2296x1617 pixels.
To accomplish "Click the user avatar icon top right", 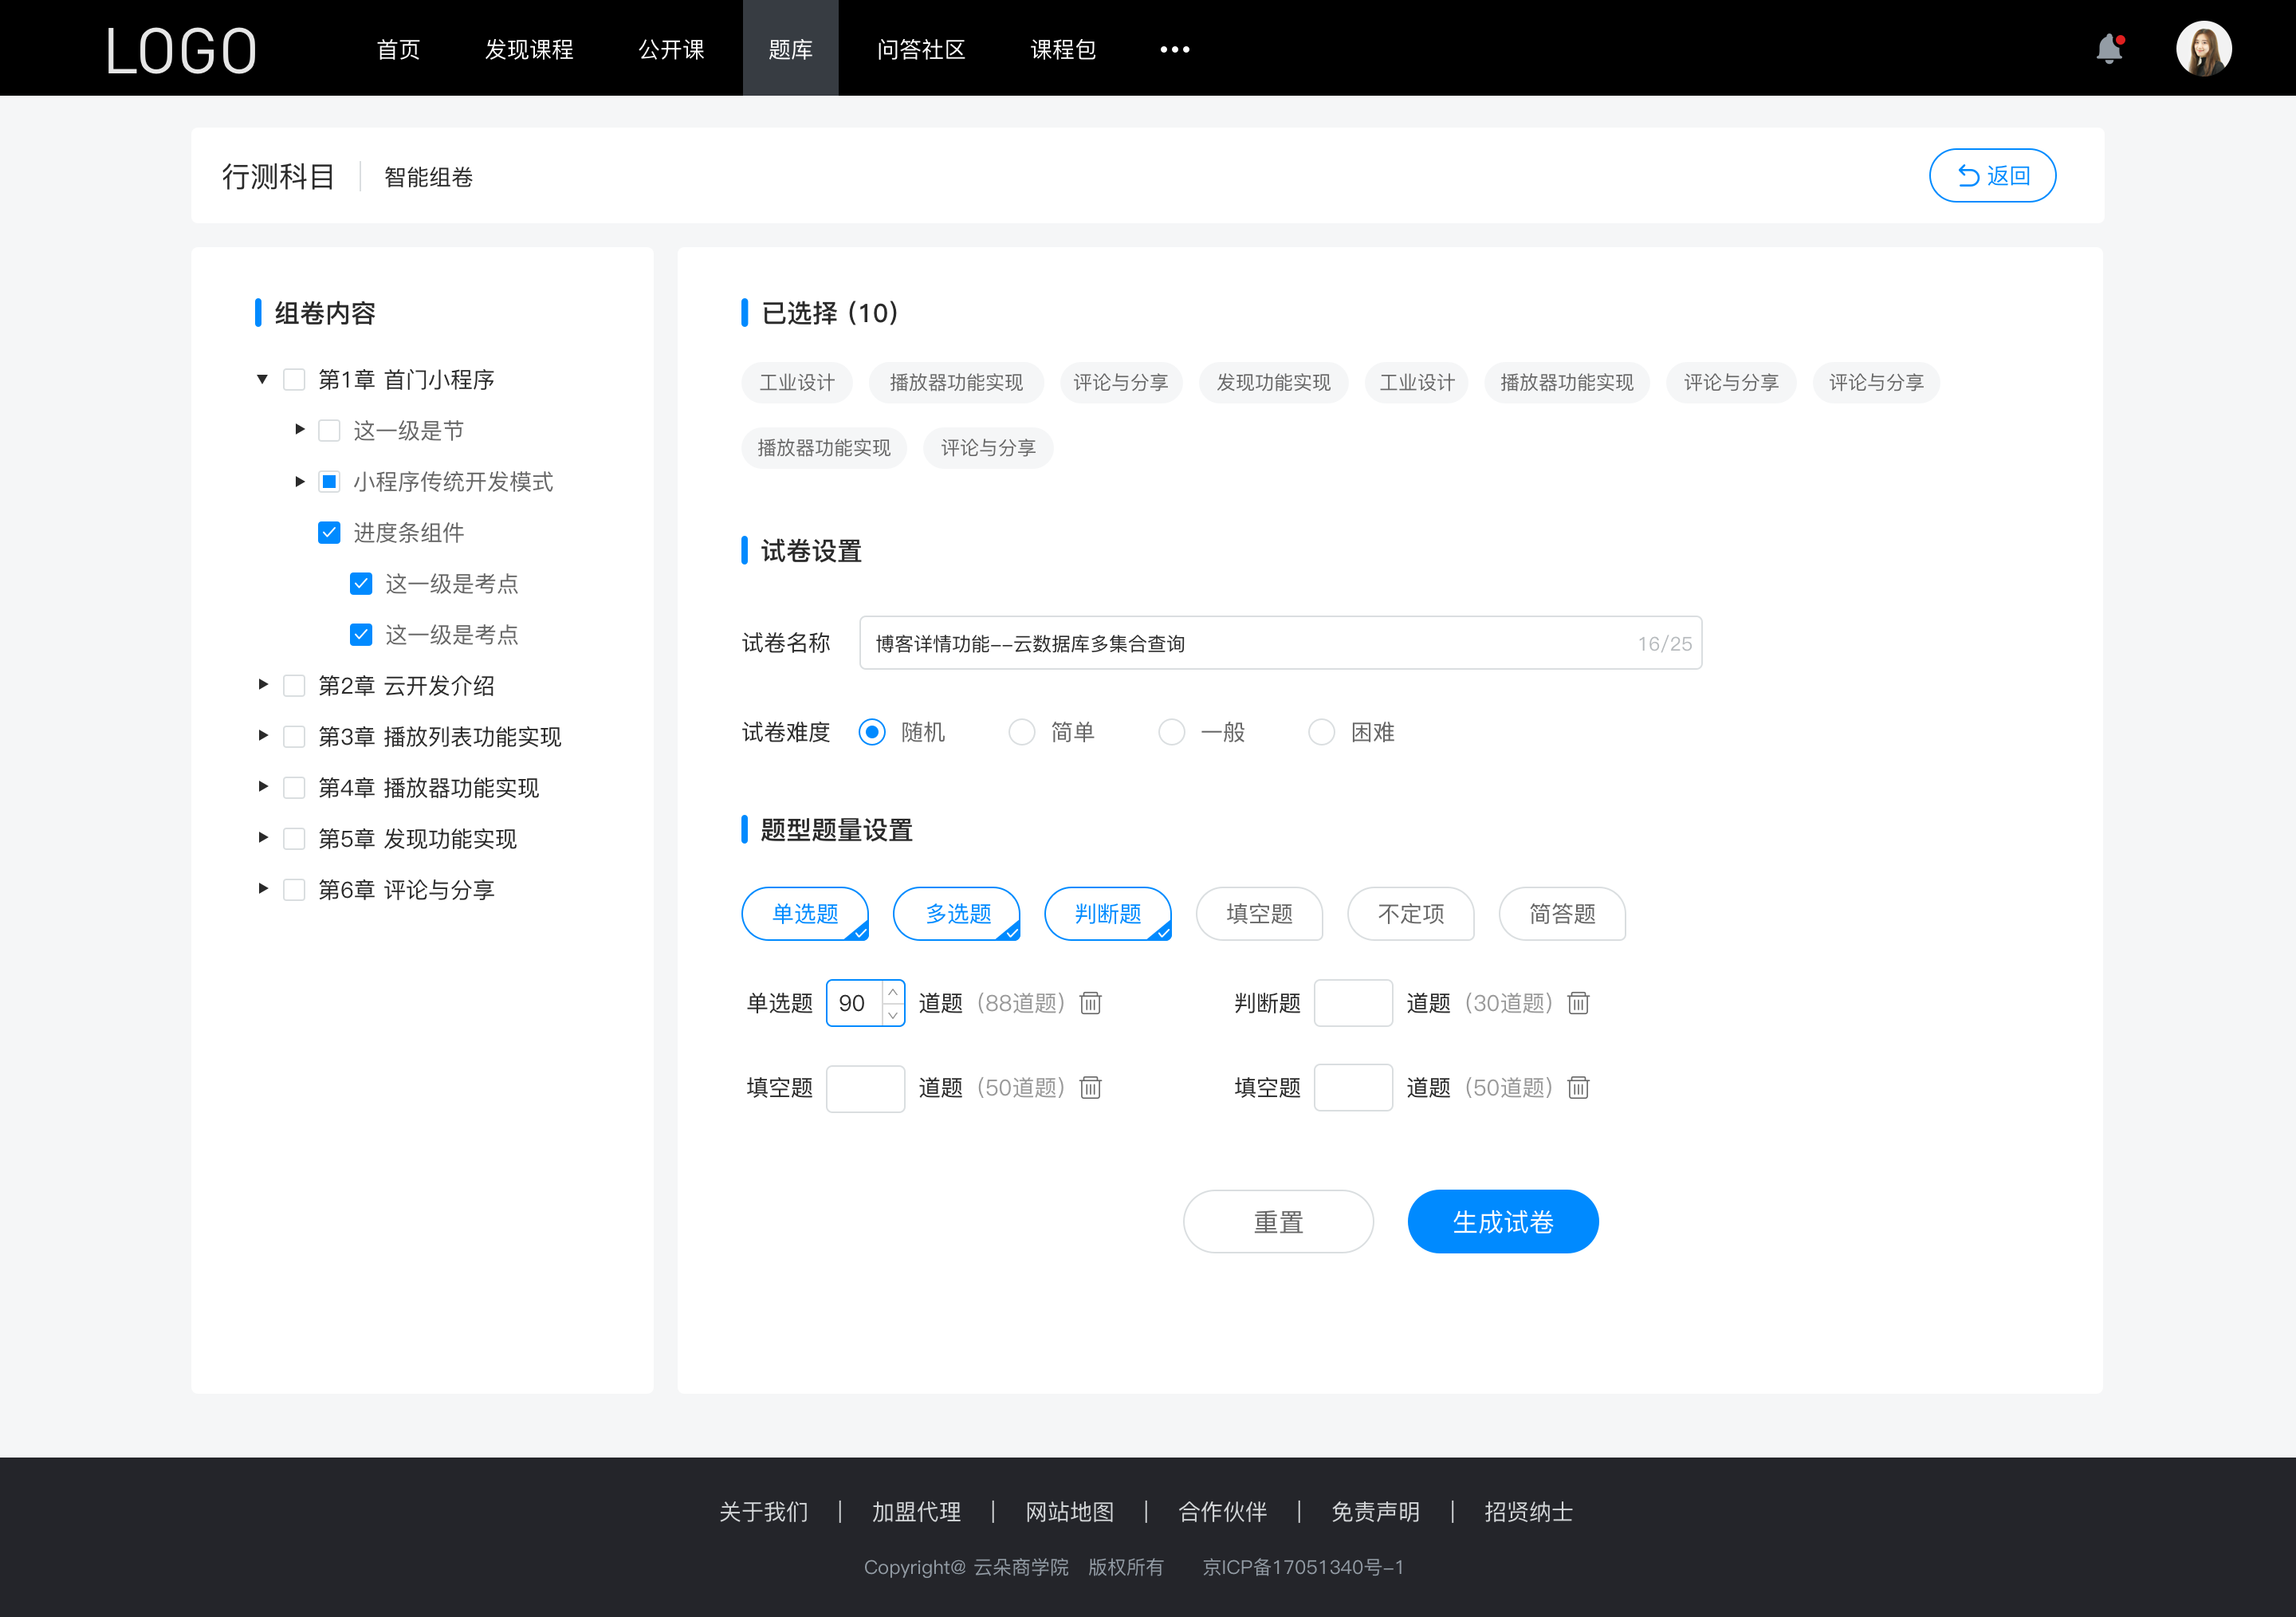I will pyautogui.click(x=2201, y=47).
